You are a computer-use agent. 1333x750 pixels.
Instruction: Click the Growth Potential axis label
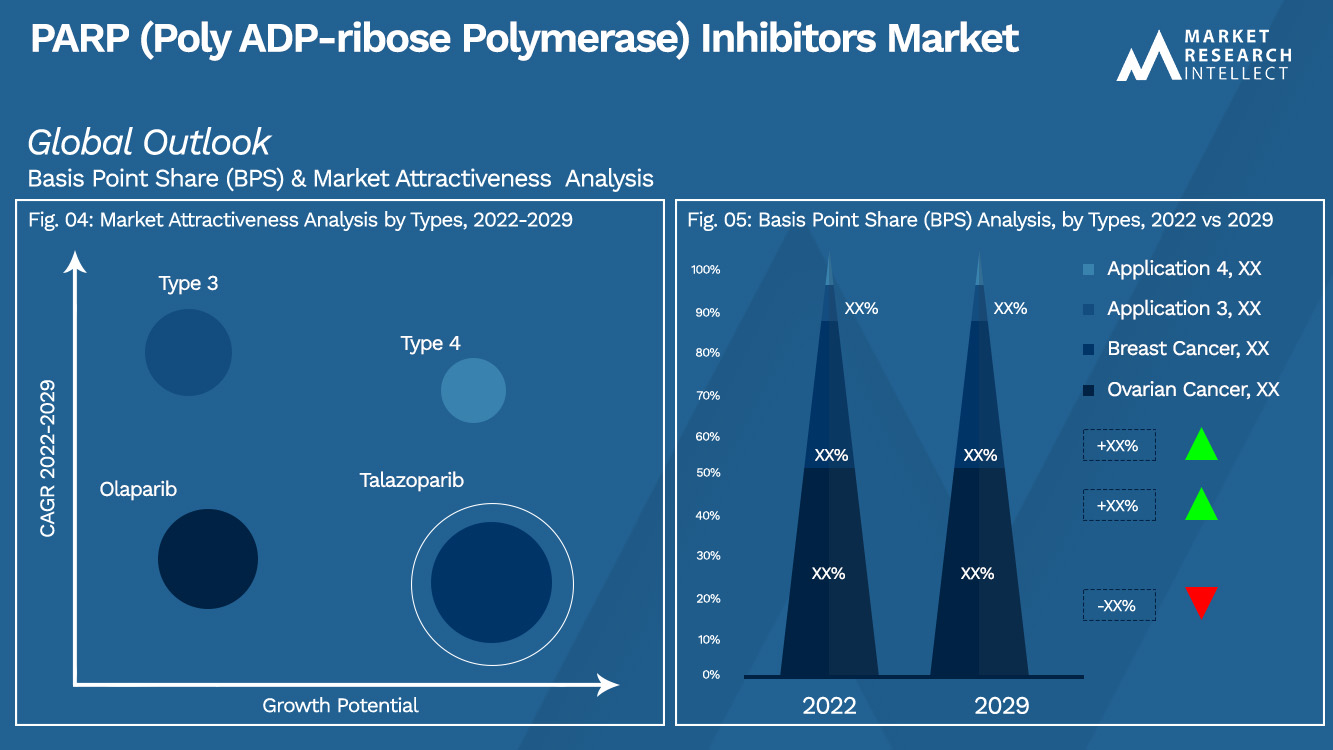tap(340, 705)
